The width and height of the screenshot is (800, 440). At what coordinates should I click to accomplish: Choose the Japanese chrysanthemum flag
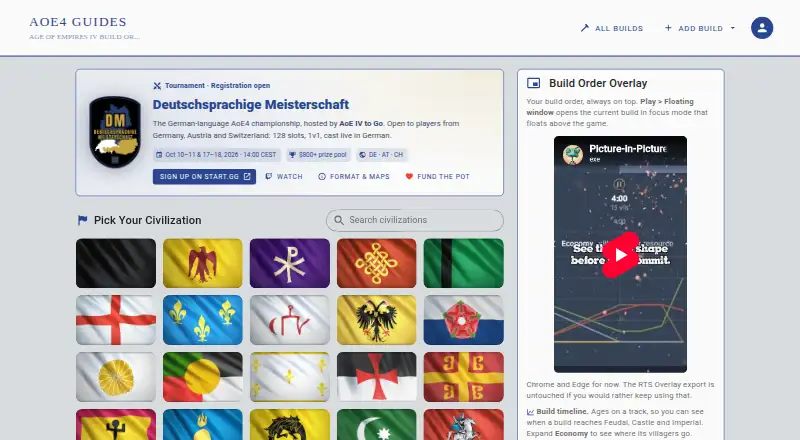click(x=116, y=377)
